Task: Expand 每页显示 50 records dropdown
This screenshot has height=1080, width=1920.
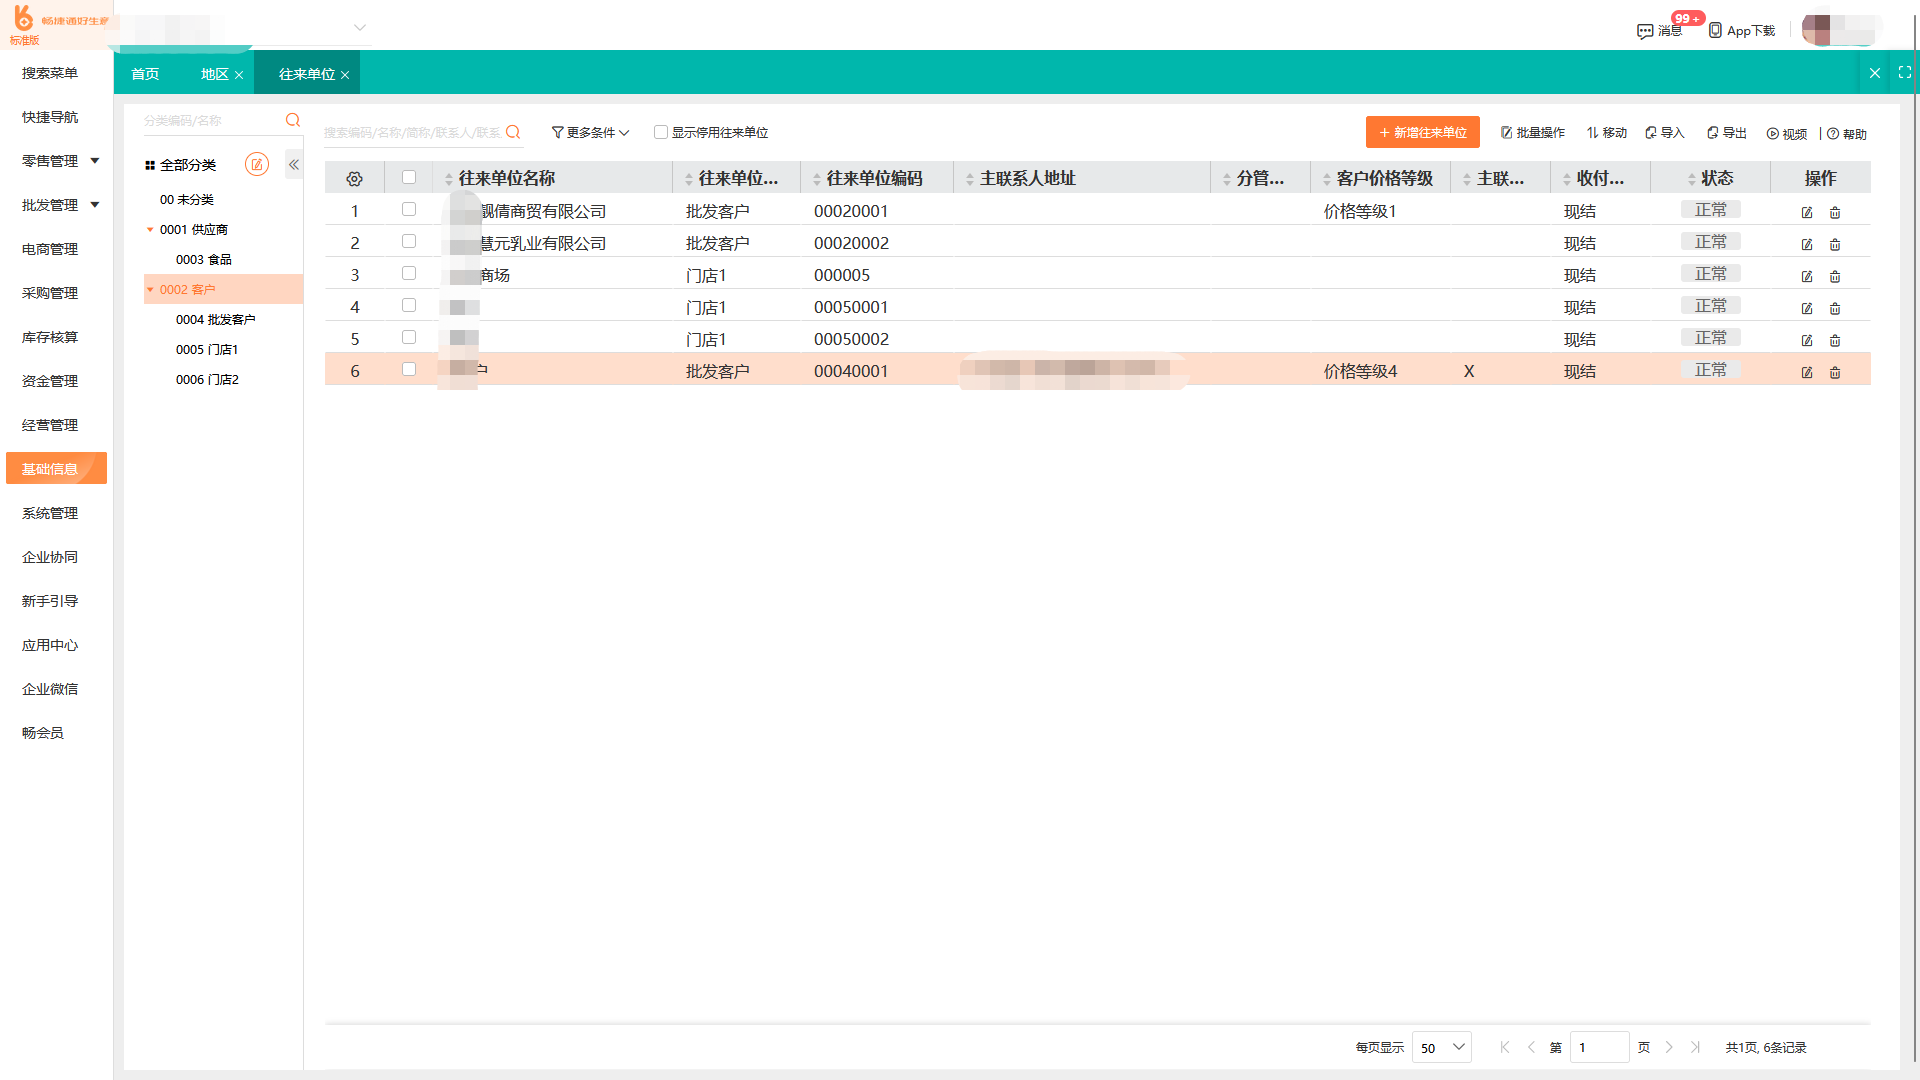Action: point(1439,1047)
